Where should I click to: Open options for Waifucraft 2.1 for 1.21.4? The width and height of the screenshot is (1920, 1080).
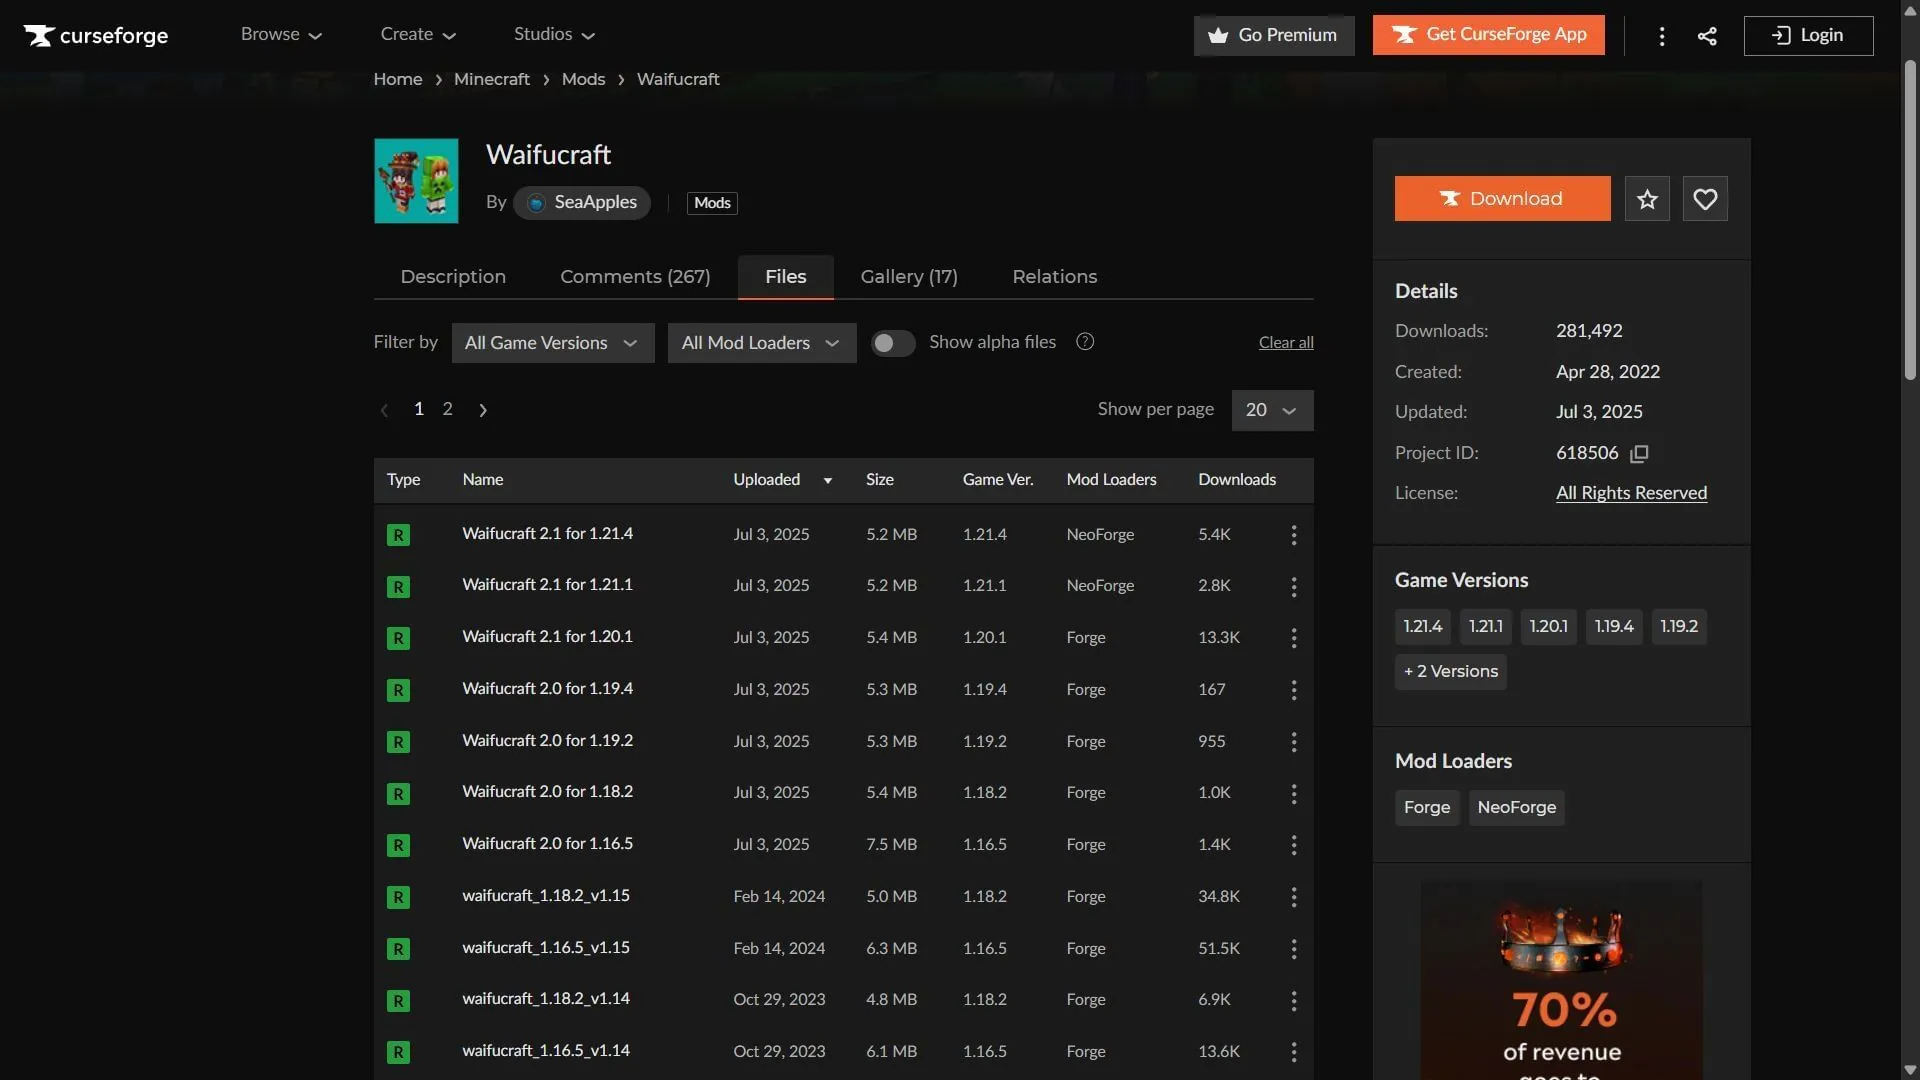(1294, 535)
